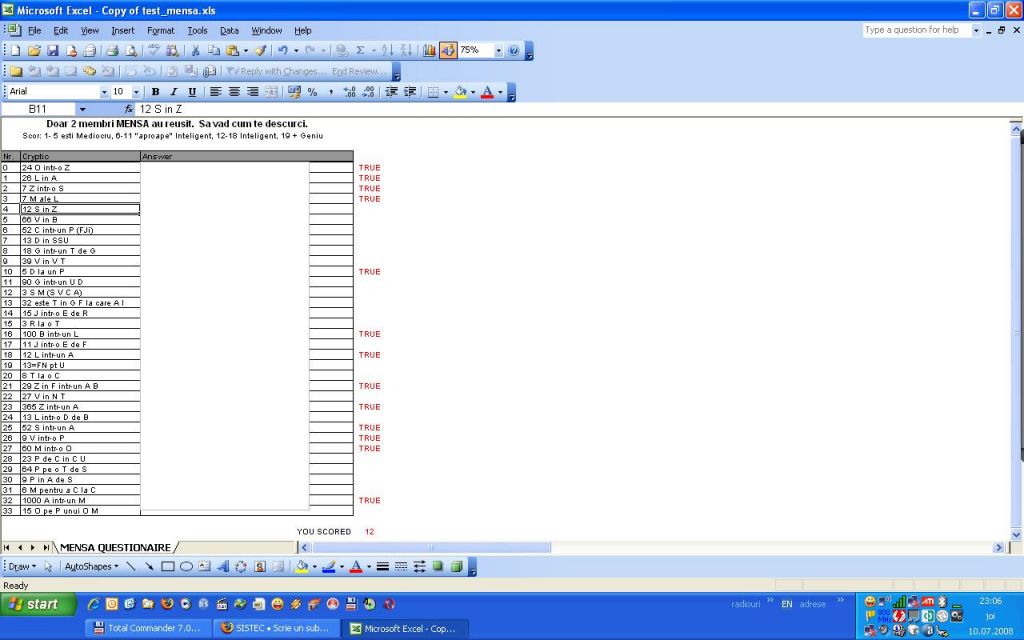
Task: Open the zoom percentage dropdown
Action: (499, 50)
